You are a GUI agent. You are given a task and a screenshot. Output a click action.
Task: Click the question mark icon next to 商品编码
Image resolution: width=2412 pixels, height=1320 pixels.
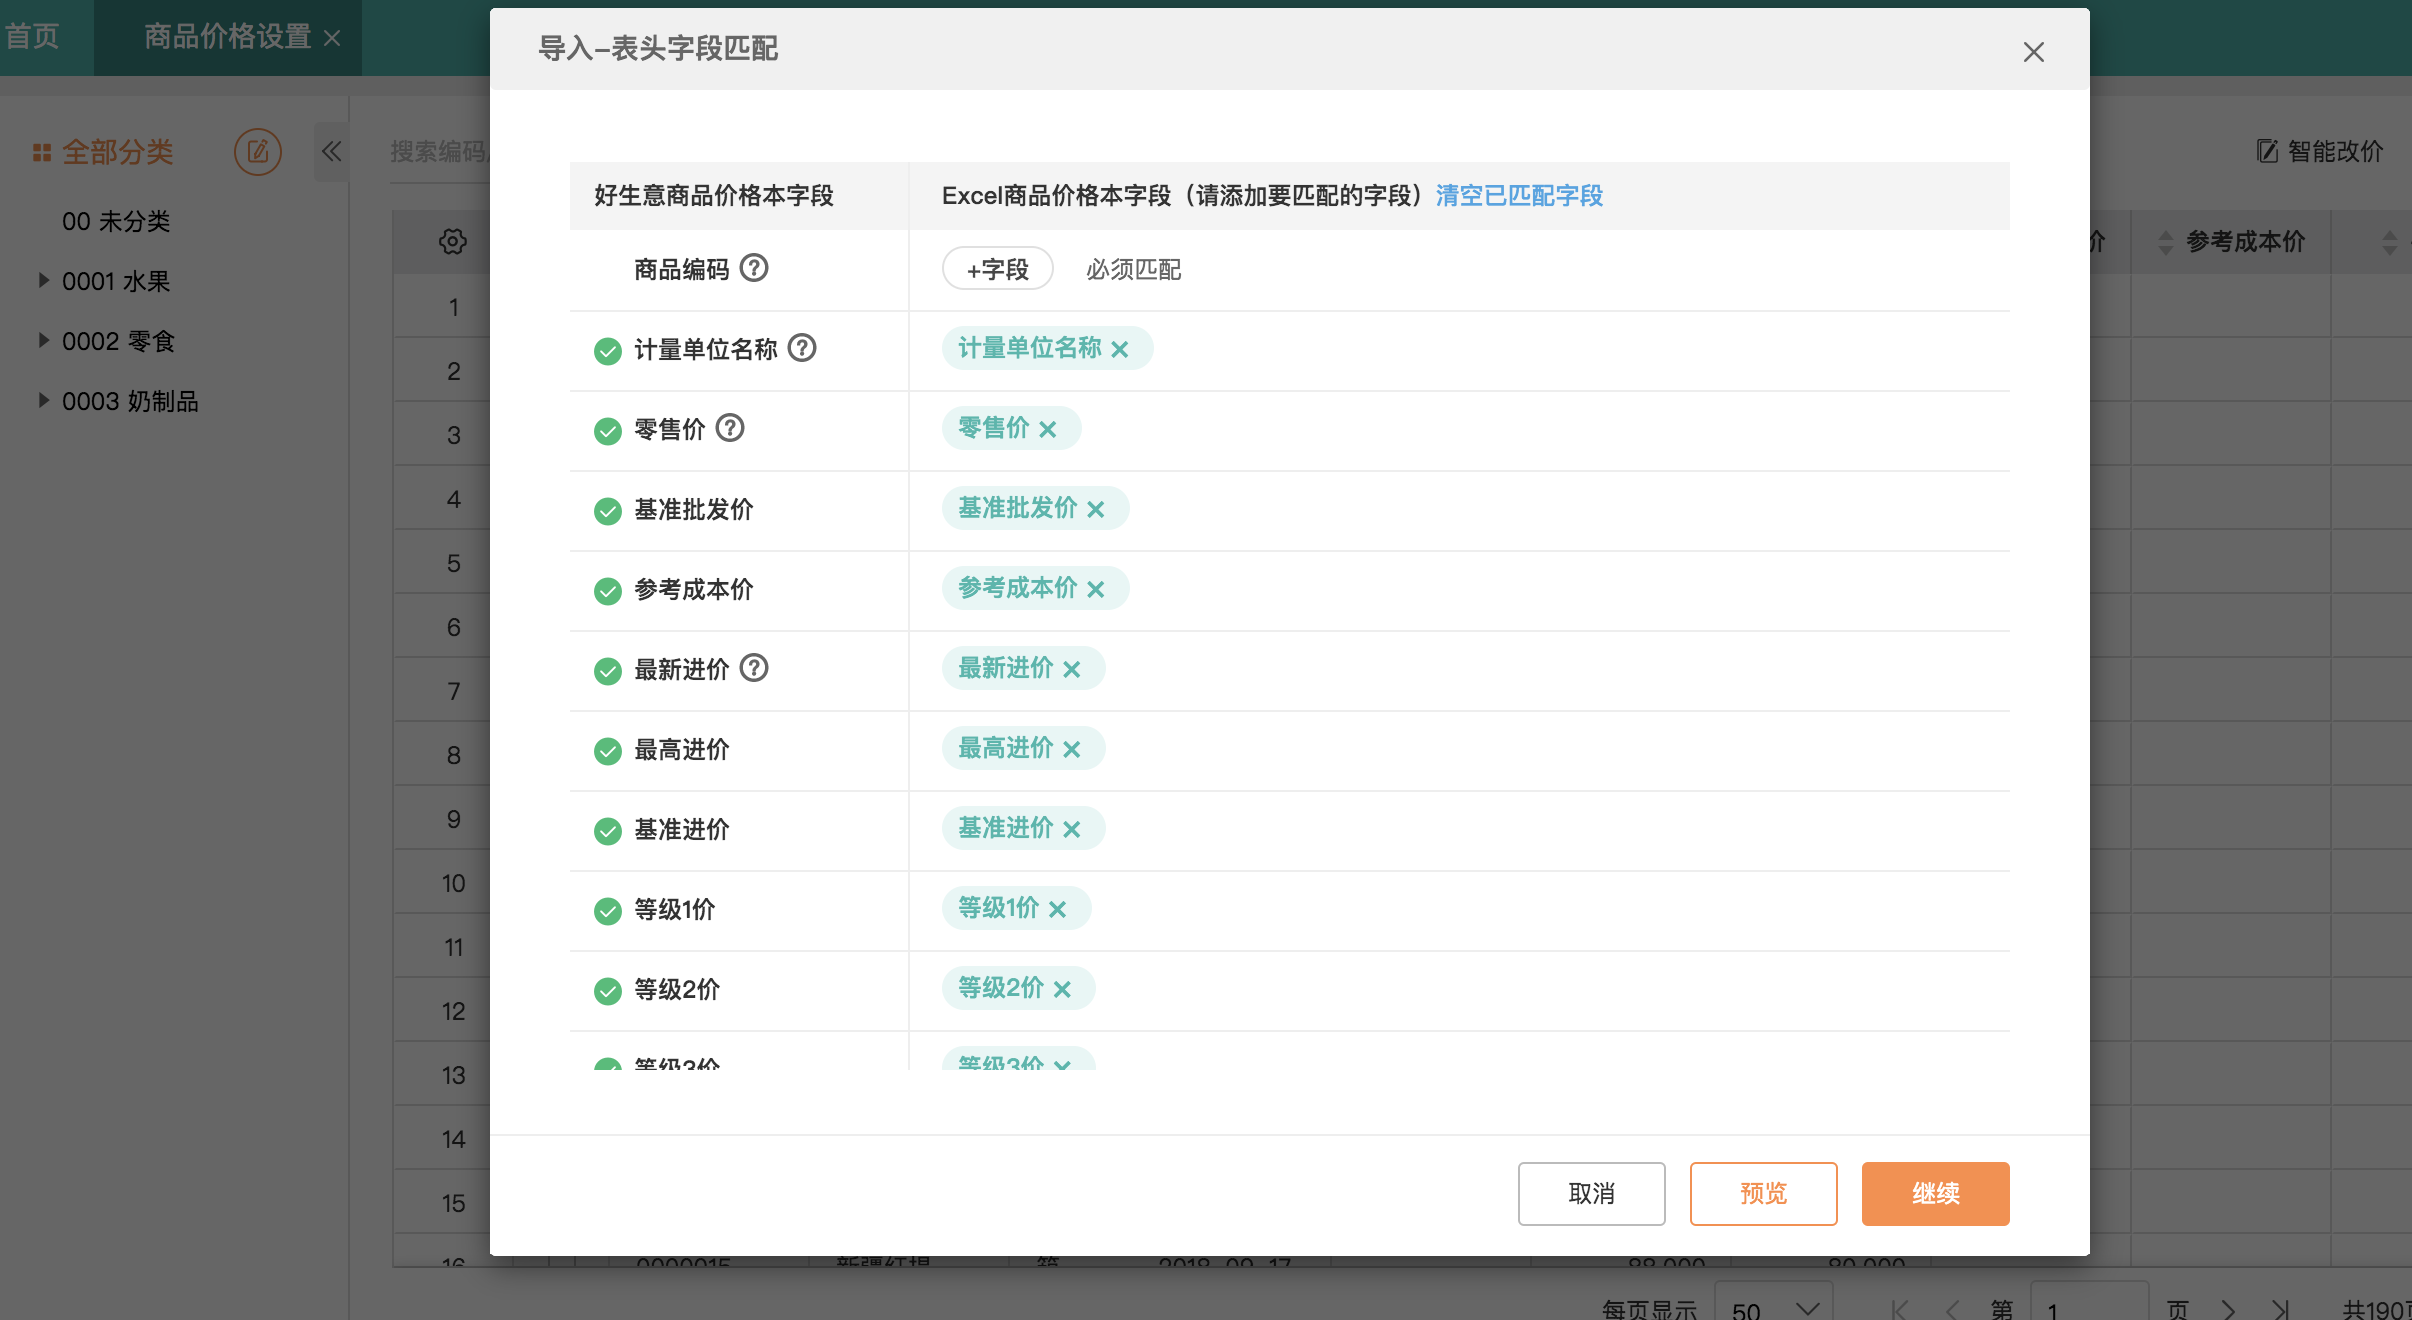(757, 270)
